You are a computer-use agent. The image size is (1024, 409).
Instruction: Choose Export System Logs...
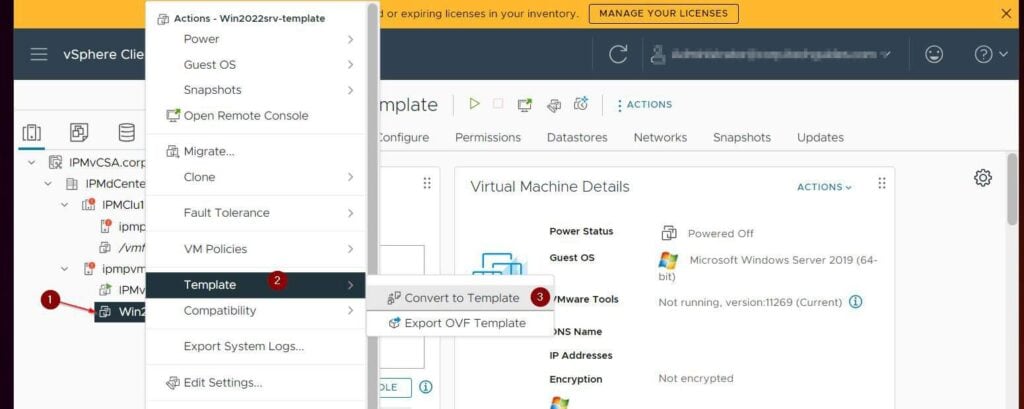tap(255, 346)
